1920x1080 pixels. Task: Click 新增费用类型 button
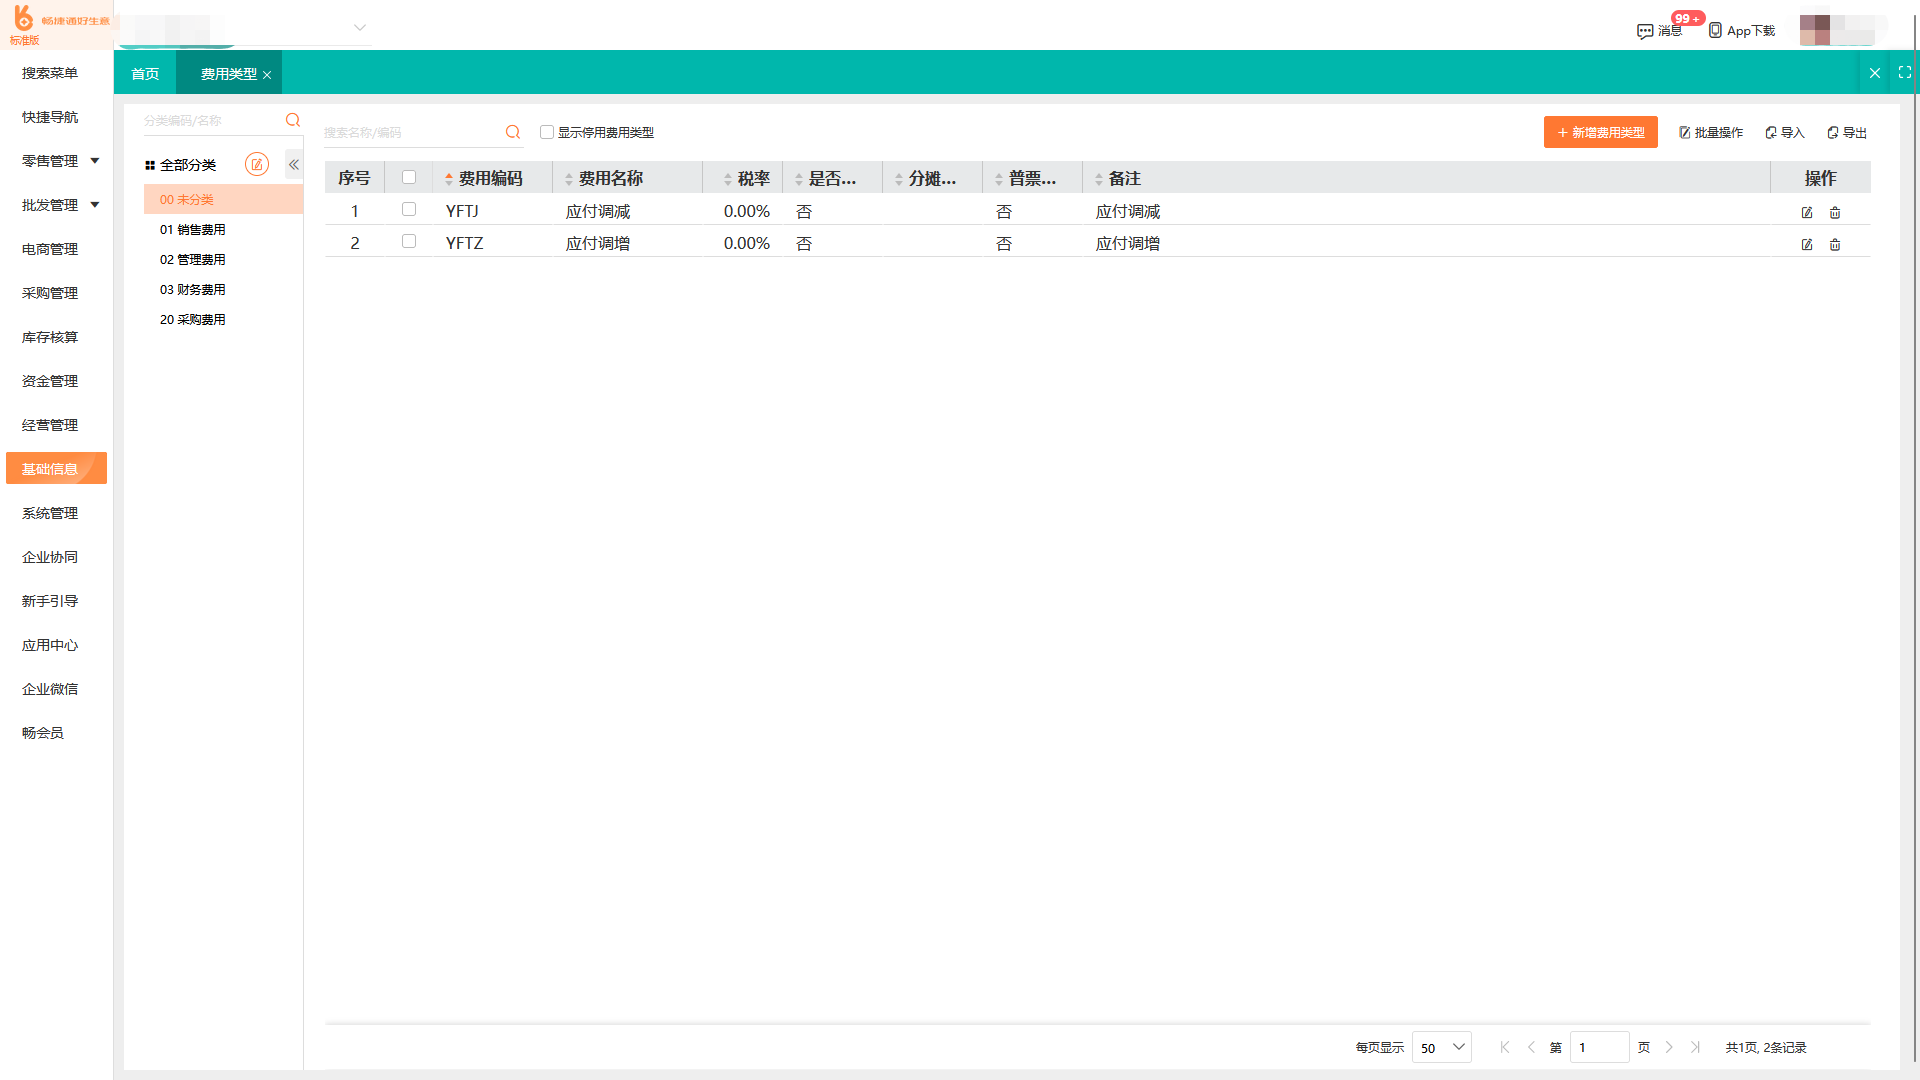1600,132
